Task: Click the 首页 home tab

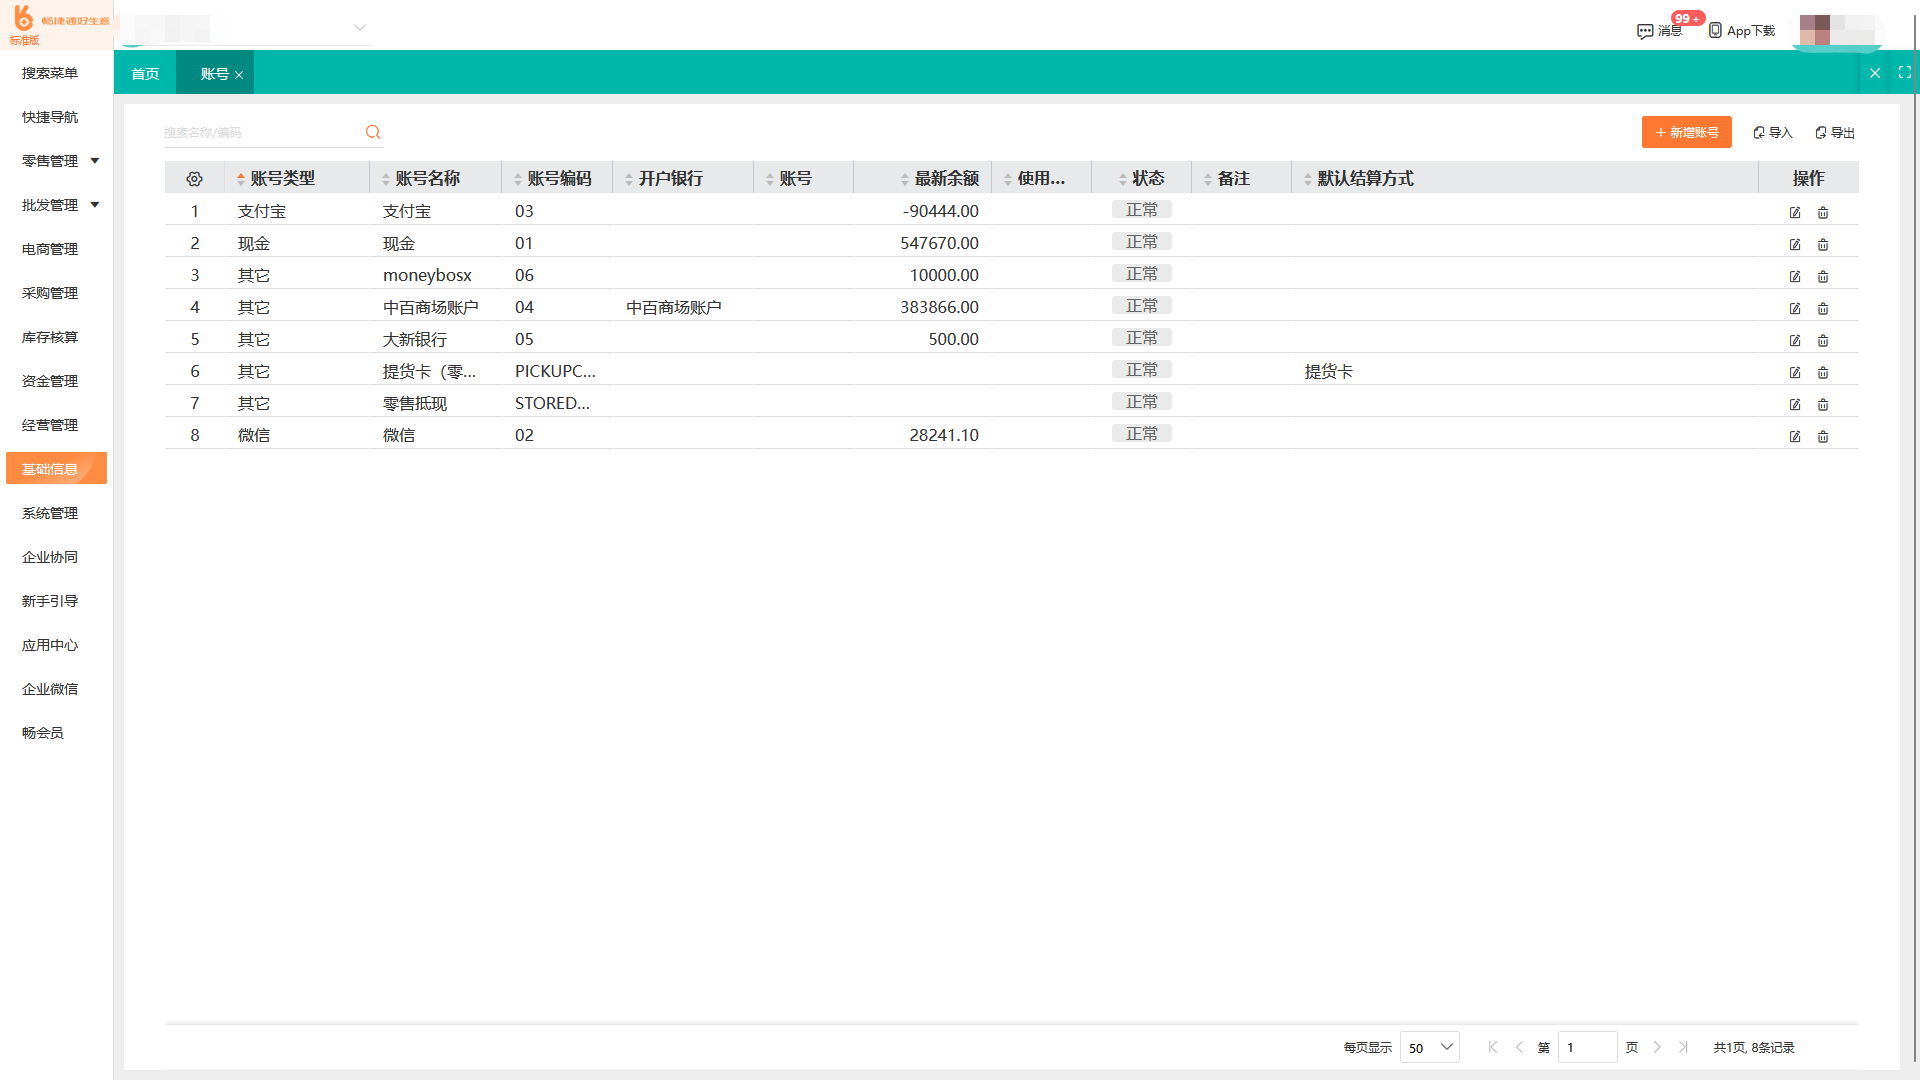Action: click(145, 73)
